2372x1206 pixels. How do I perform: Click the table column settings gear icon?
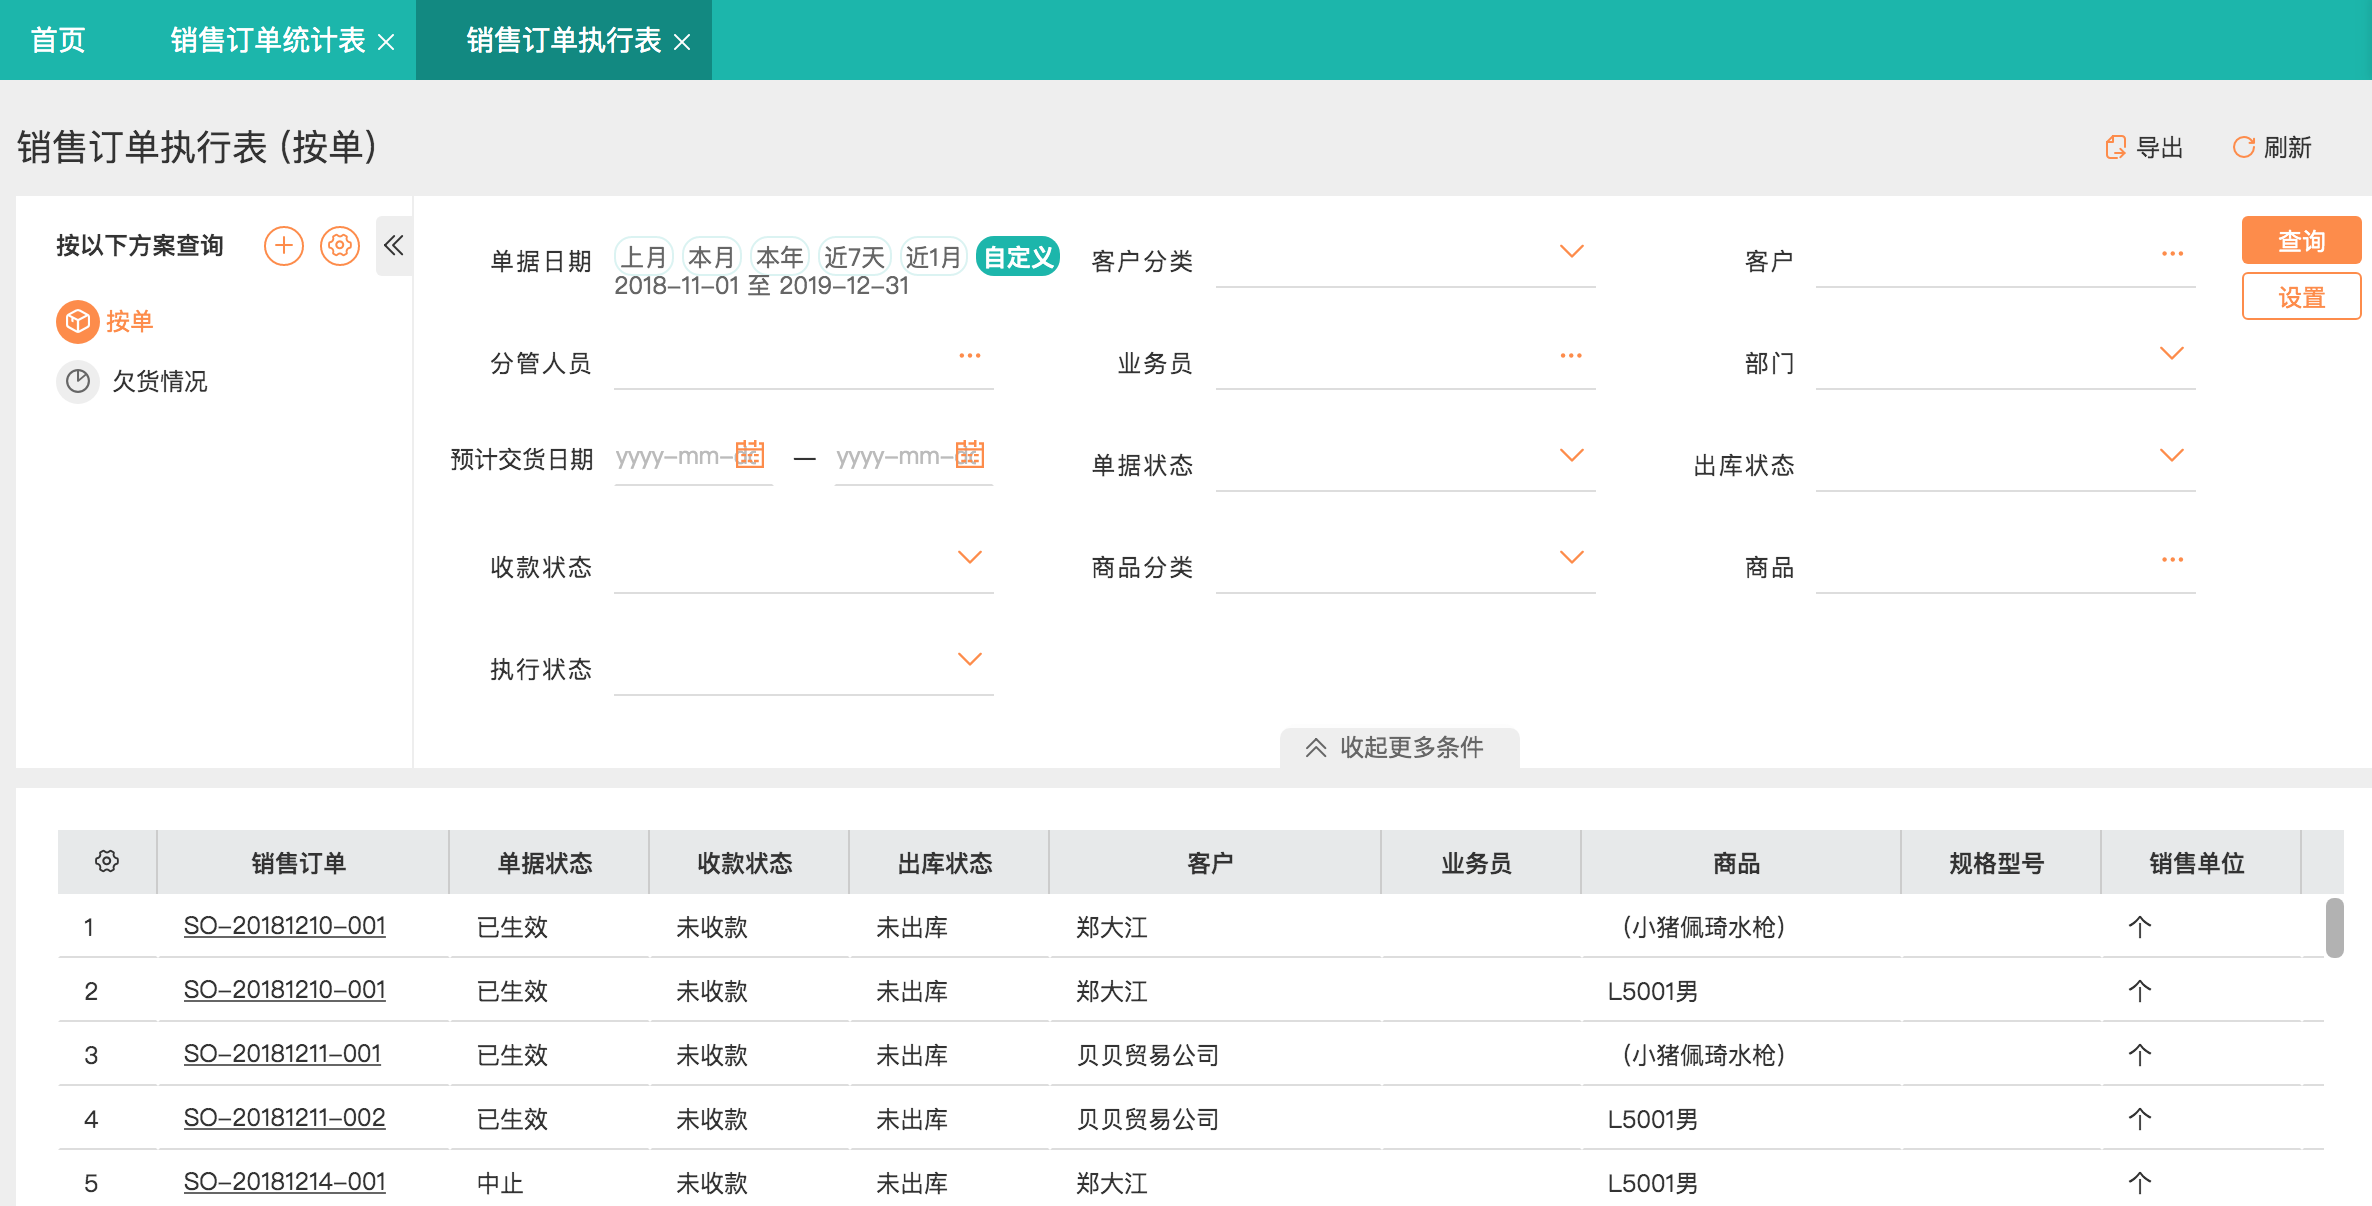point(106,860)
